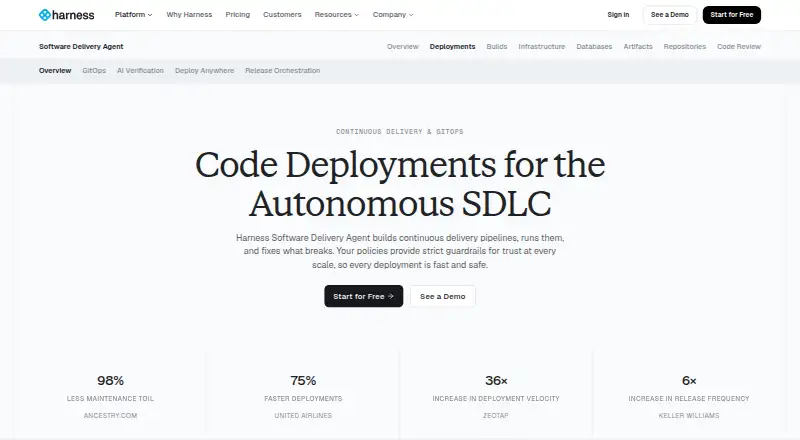Click the United Airlines customer name
The image size is (800, 440).
[303, 415]
